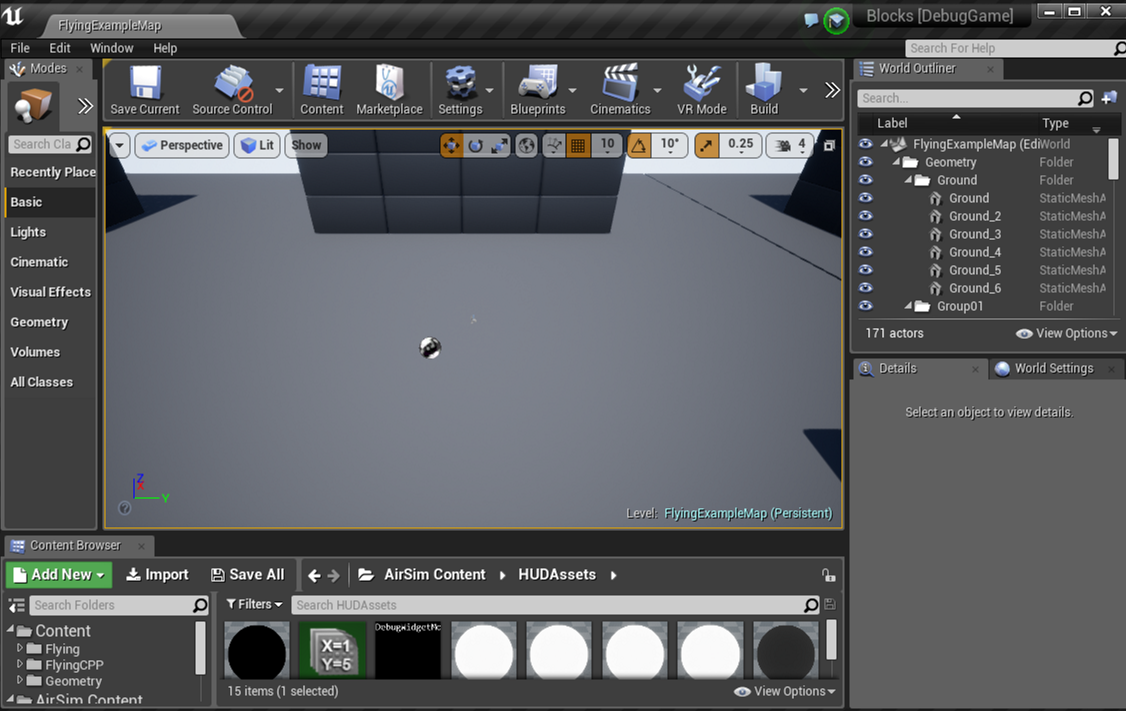This screenshot has width=1126, height=711.
Task: Click the Save Current toolbar icon
Action: pos(144,89)
